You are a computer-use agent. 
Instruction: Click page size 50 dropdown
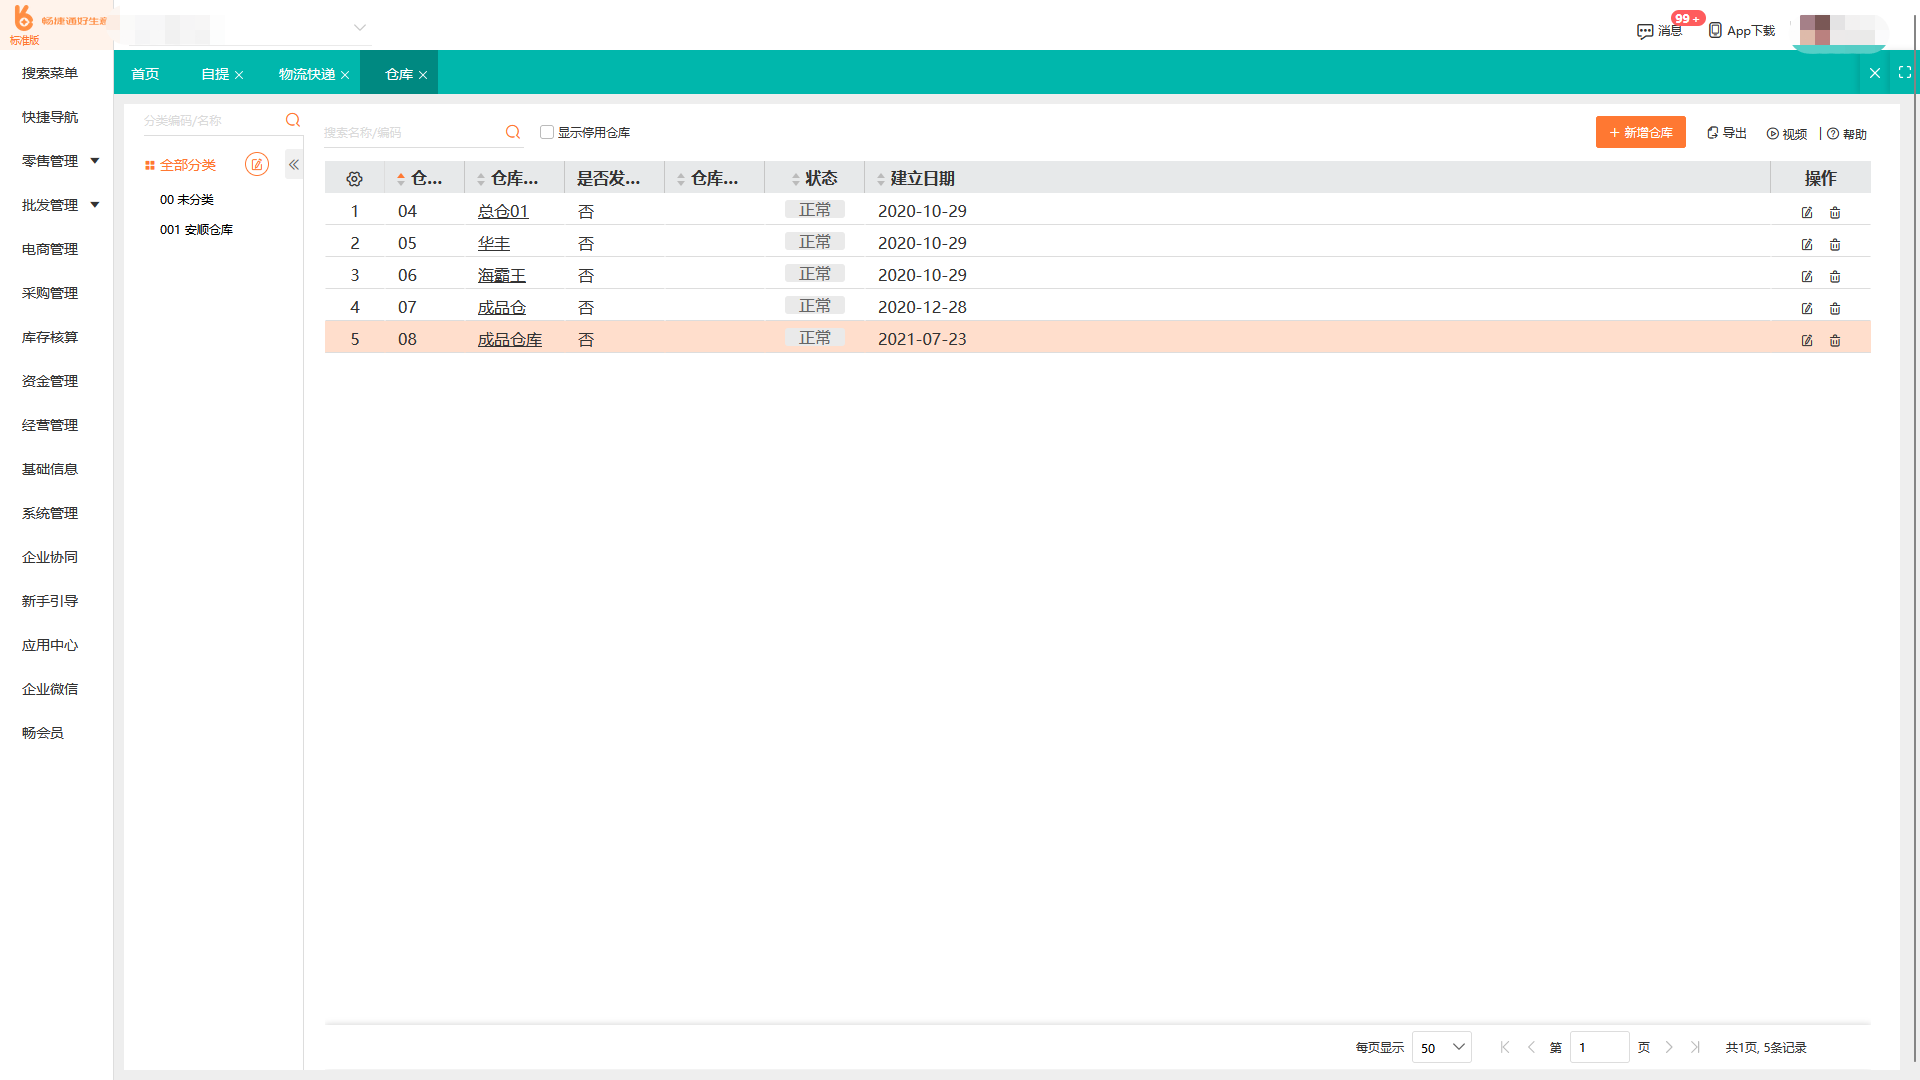pyautogui.click(x=1439, y=1047)
